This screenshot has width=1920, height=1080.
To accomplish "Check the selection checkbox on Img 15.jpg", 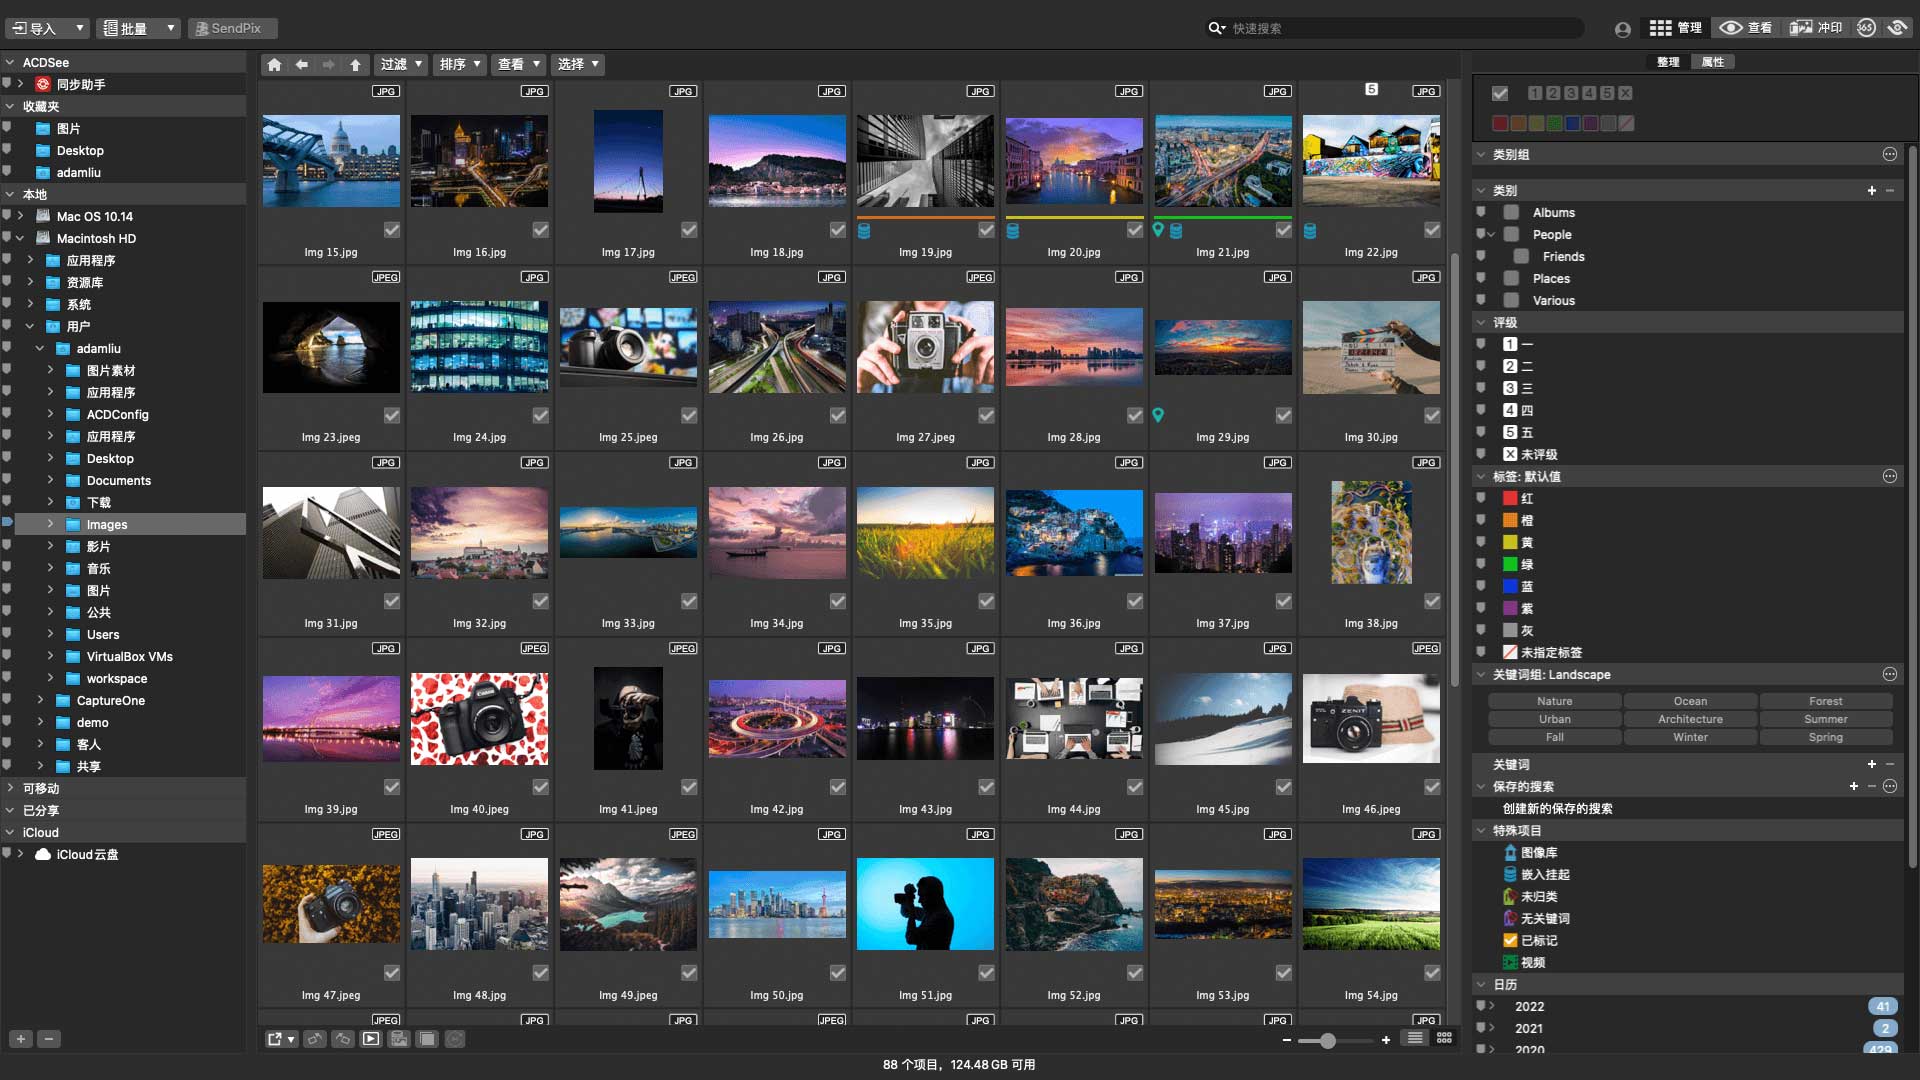I will [x=391, y=230].
